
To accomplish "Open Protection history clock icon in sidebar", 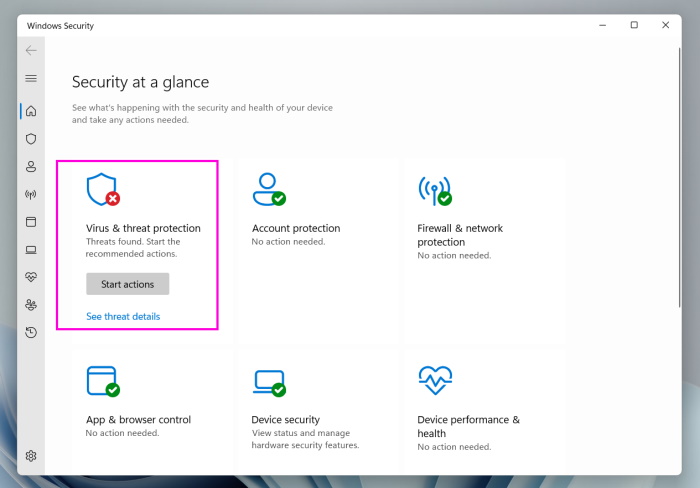I will point(31,332).
